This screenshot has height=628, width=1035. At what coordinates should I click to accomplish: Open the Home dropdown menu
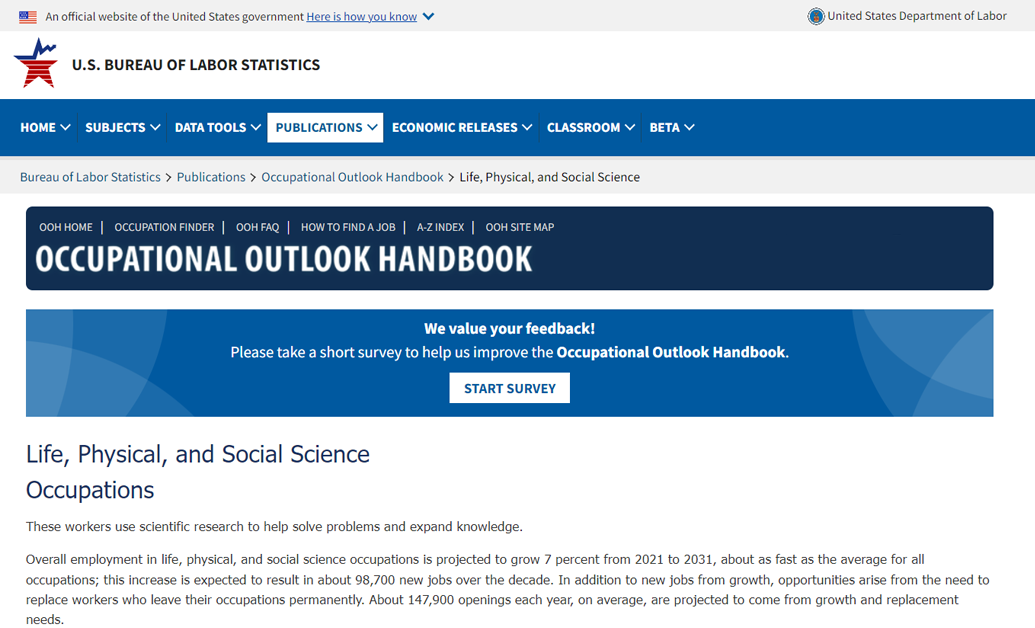[45, 127]
